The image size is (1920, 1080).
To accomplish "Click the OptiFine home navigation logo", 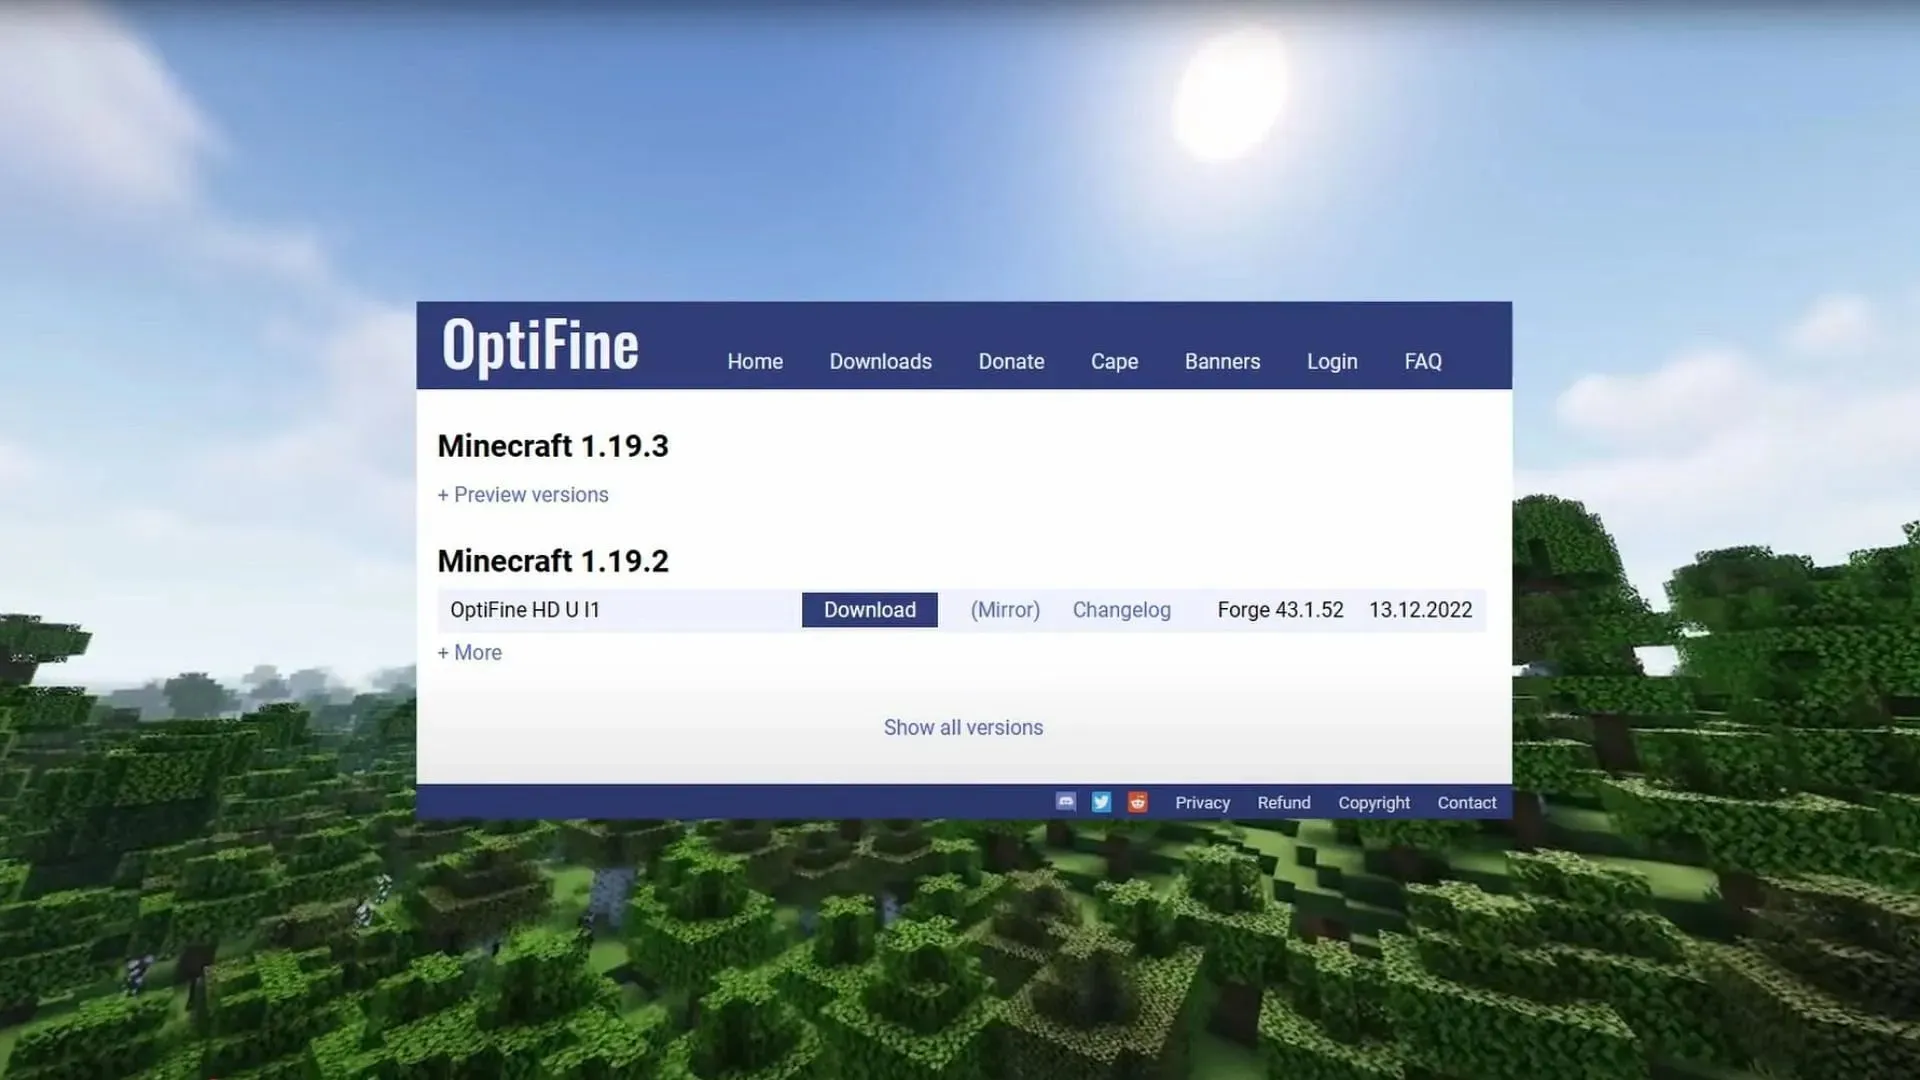I will tap(539, 345).
